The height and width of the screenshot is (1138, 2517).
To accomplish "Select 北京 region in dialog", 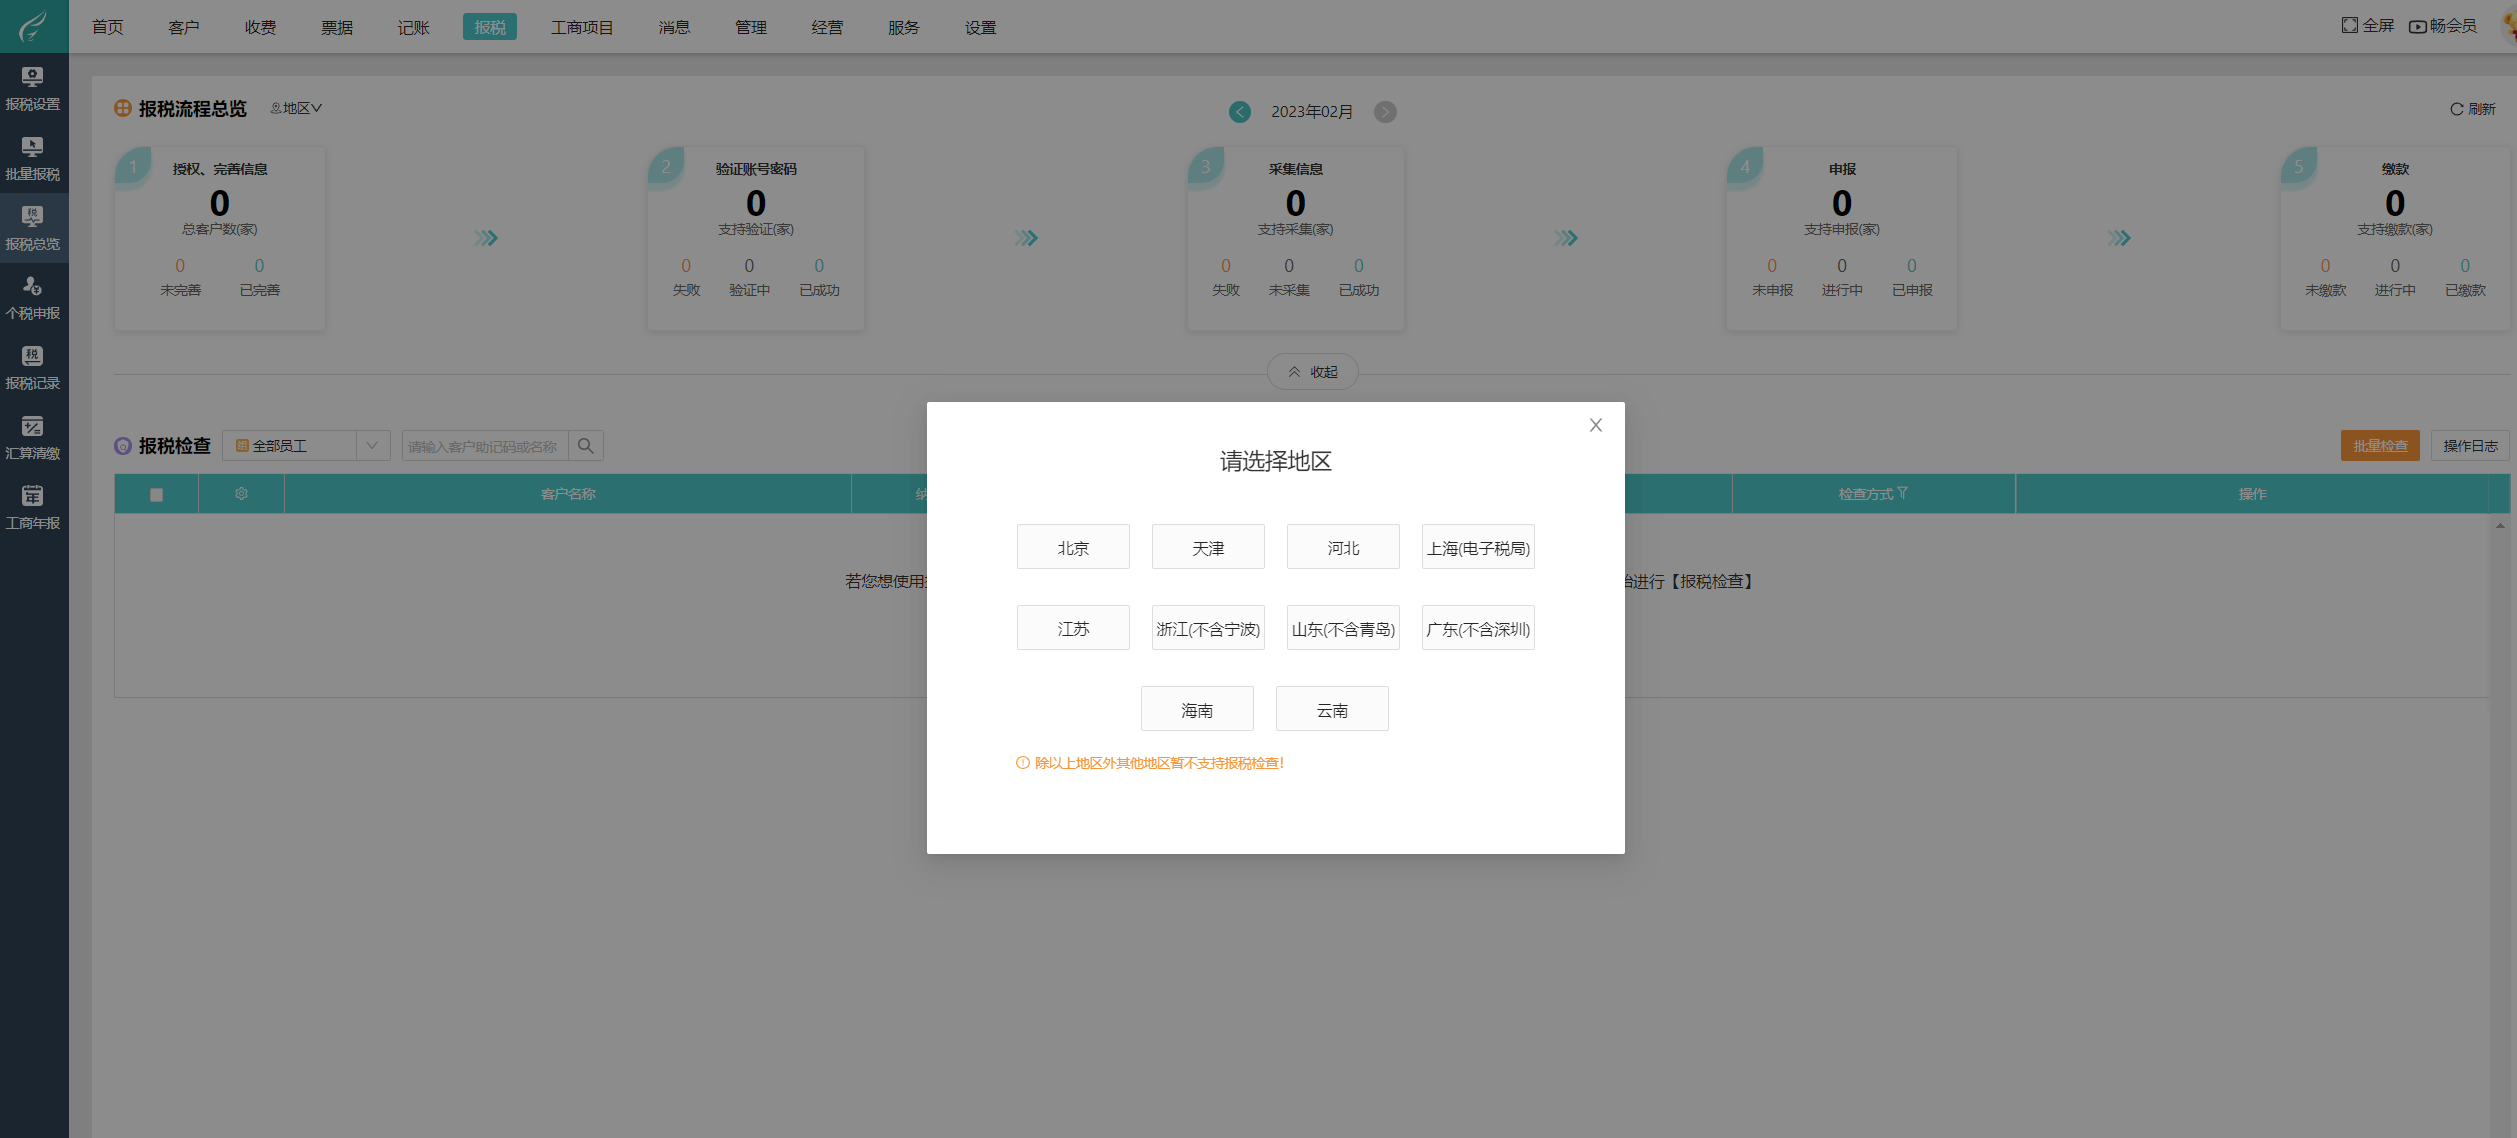I will 1072,547.
